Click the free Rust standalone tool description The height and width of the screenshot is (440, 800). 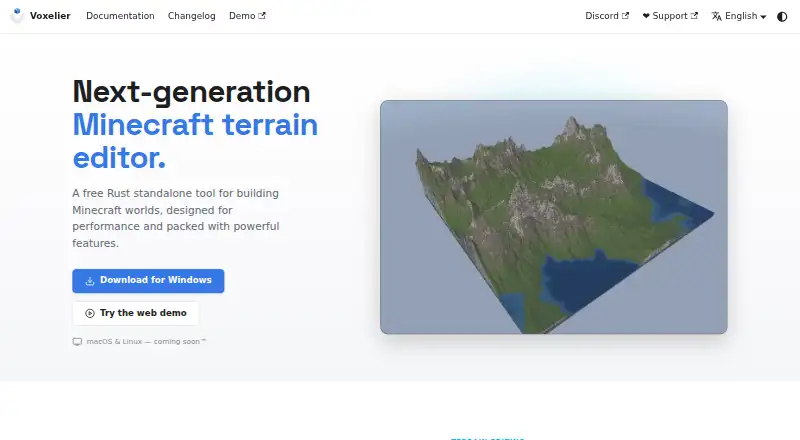coord(176,218)
